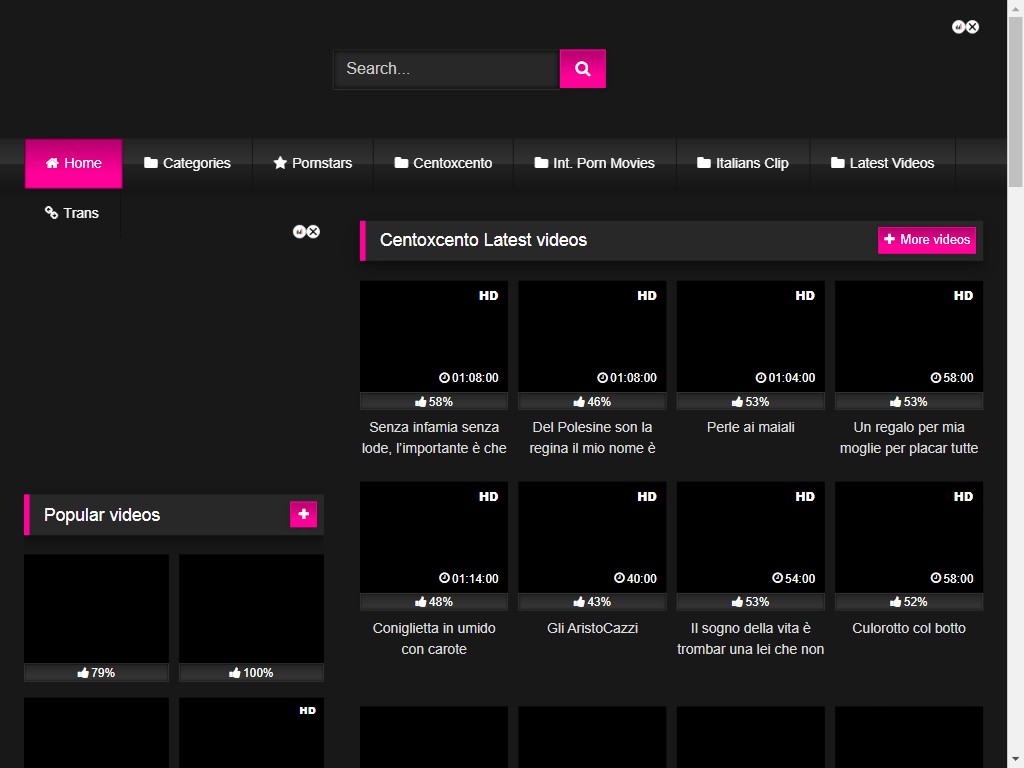Image resolution: width=1024 pixels, height=768 pixels.
Task: Click the ad info icon above sidebar
Action: tap(299, 232)
